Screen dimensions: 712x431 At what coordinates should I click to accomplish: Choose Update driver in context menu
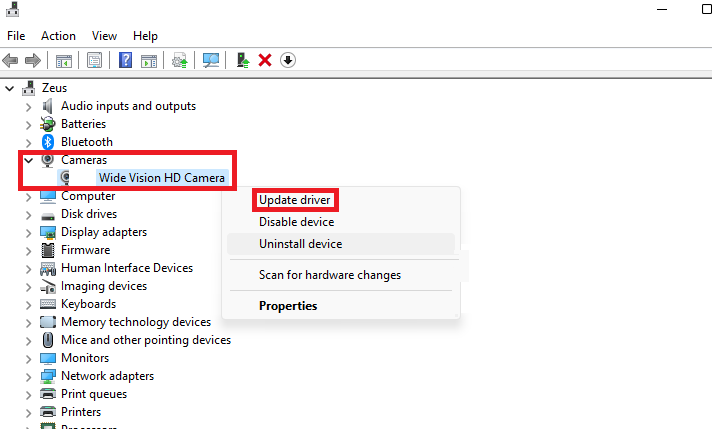point(295,200)
